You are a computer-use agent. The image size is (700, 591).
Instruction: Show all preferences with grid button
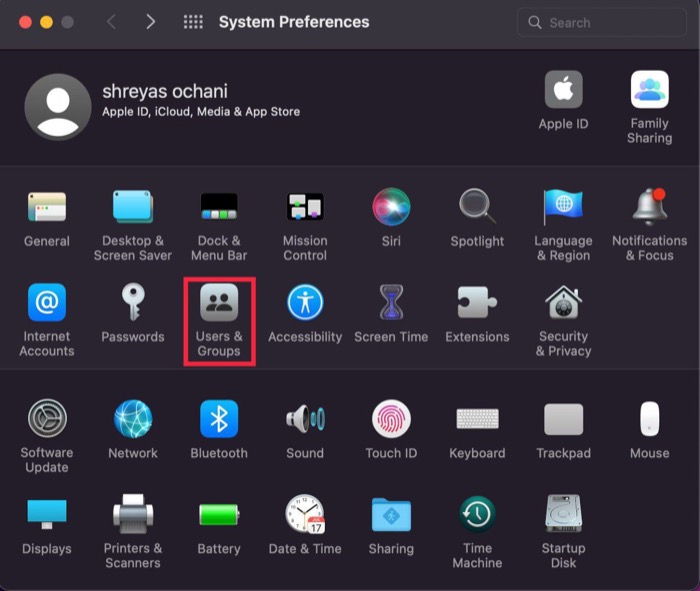click(x=193, y=22)
